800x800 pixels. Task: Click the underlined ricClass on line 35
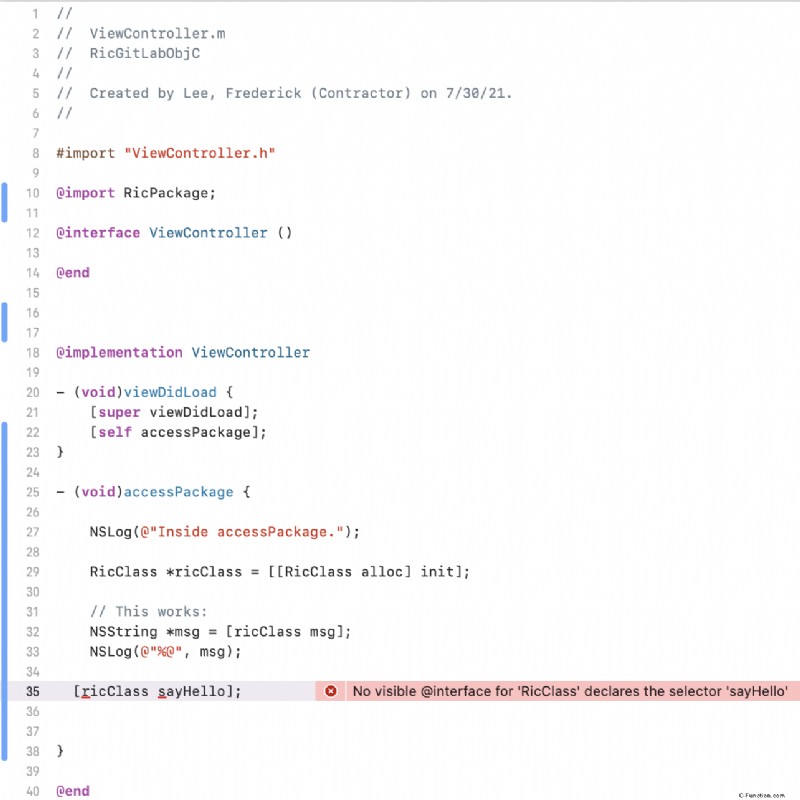point(114,691)
